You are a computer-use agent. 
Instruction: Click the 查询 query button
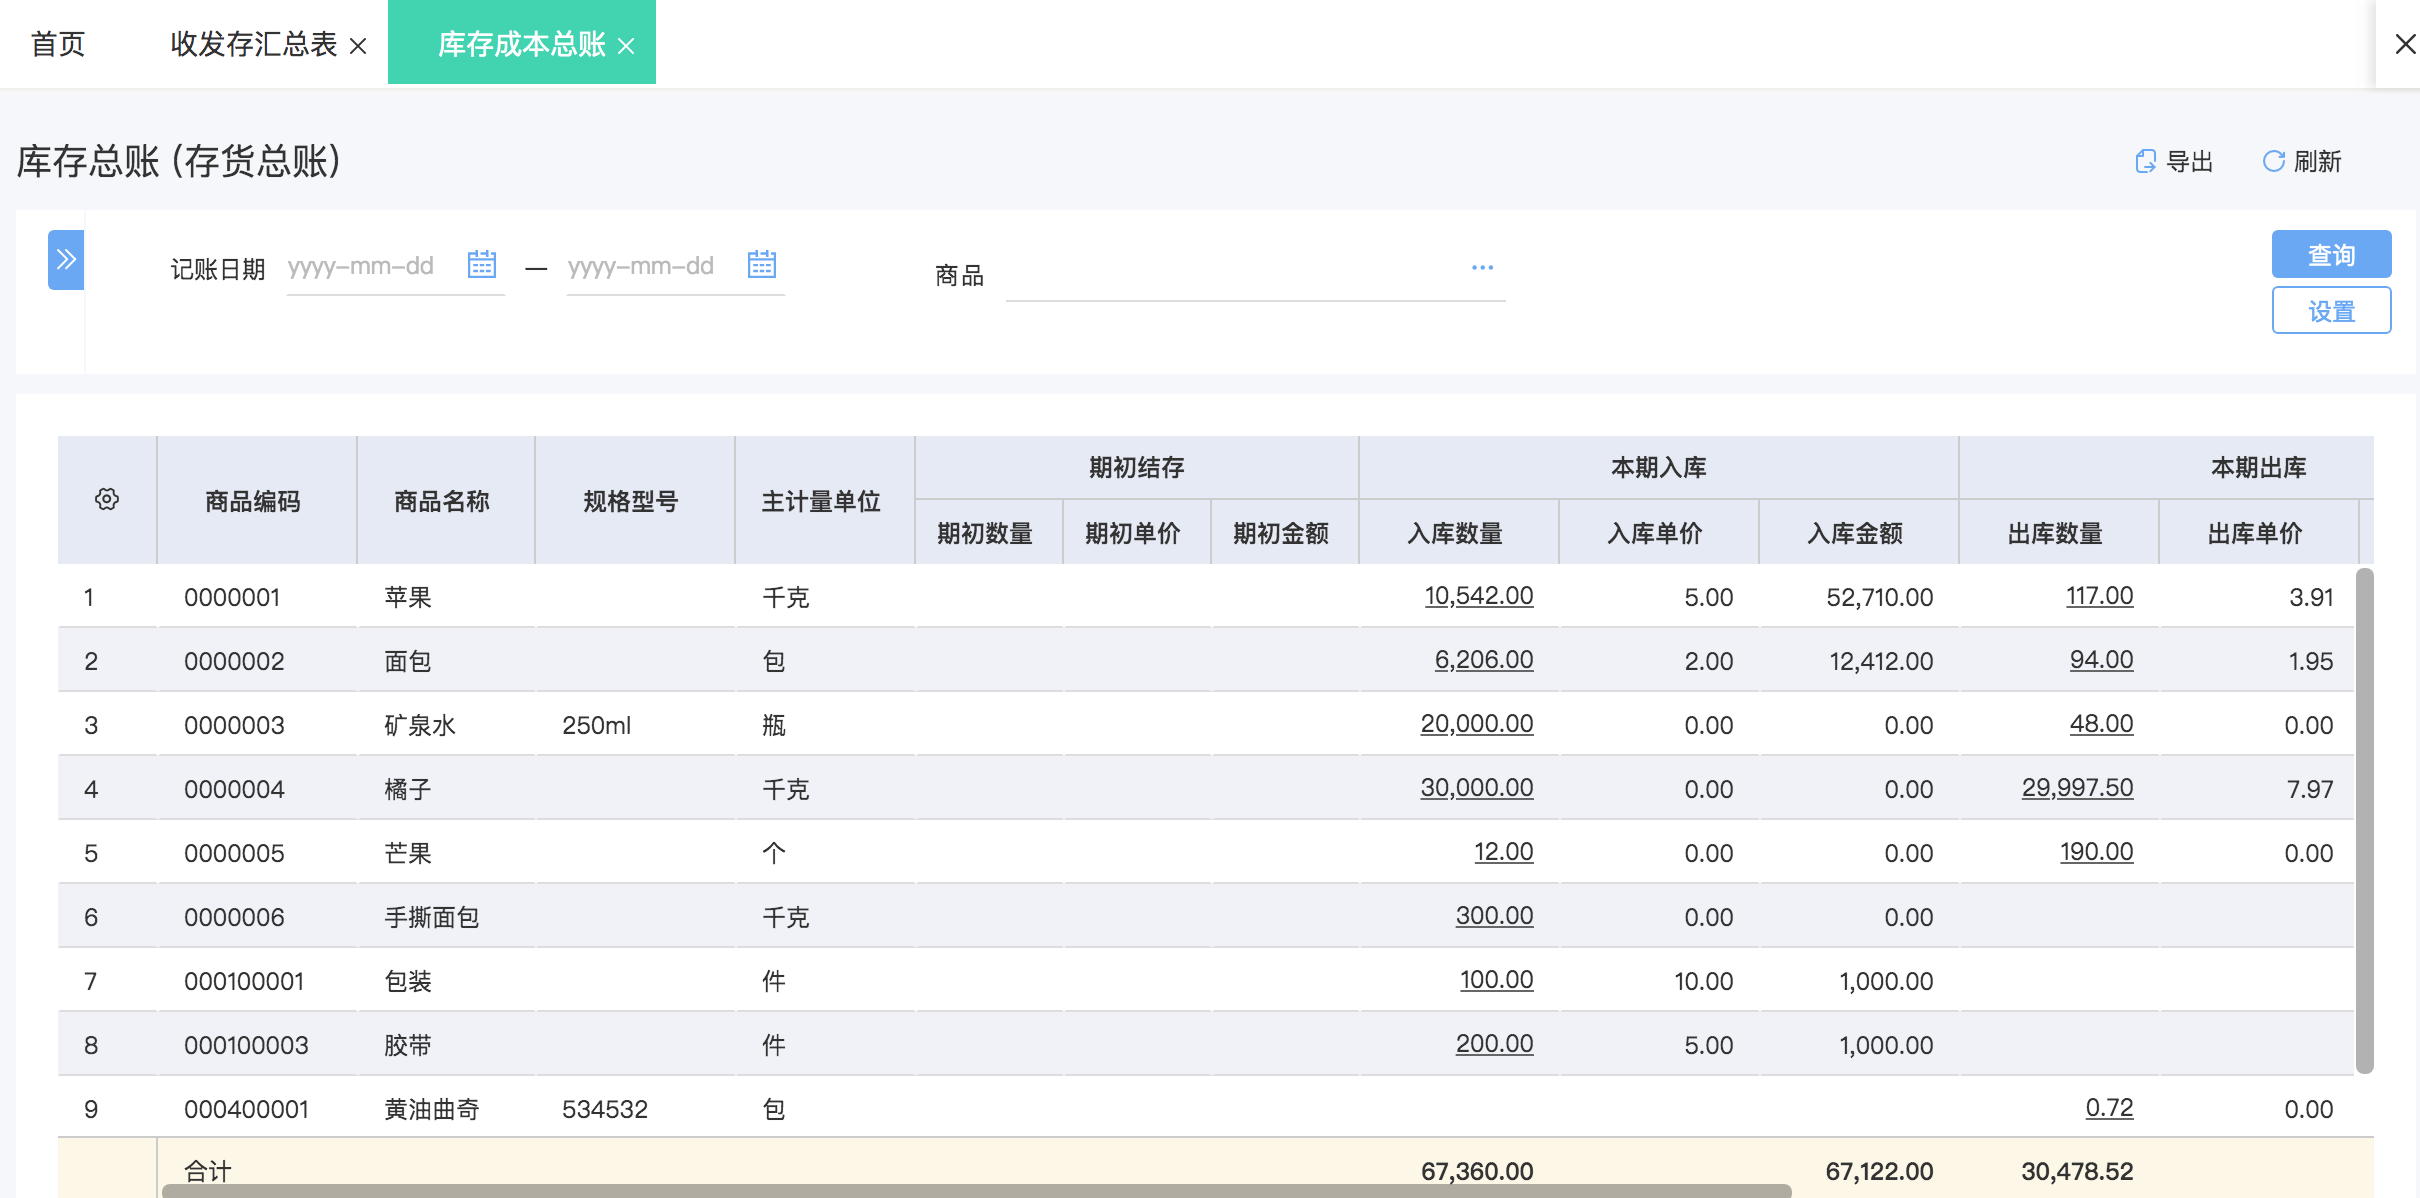[2332, 255]
